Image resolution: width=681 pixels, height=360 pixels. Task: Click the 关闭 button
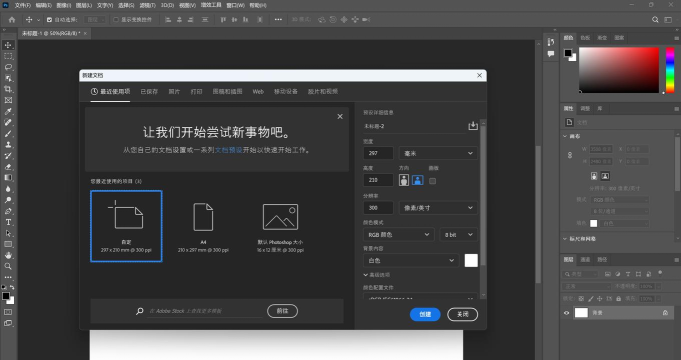click(463, 314)
